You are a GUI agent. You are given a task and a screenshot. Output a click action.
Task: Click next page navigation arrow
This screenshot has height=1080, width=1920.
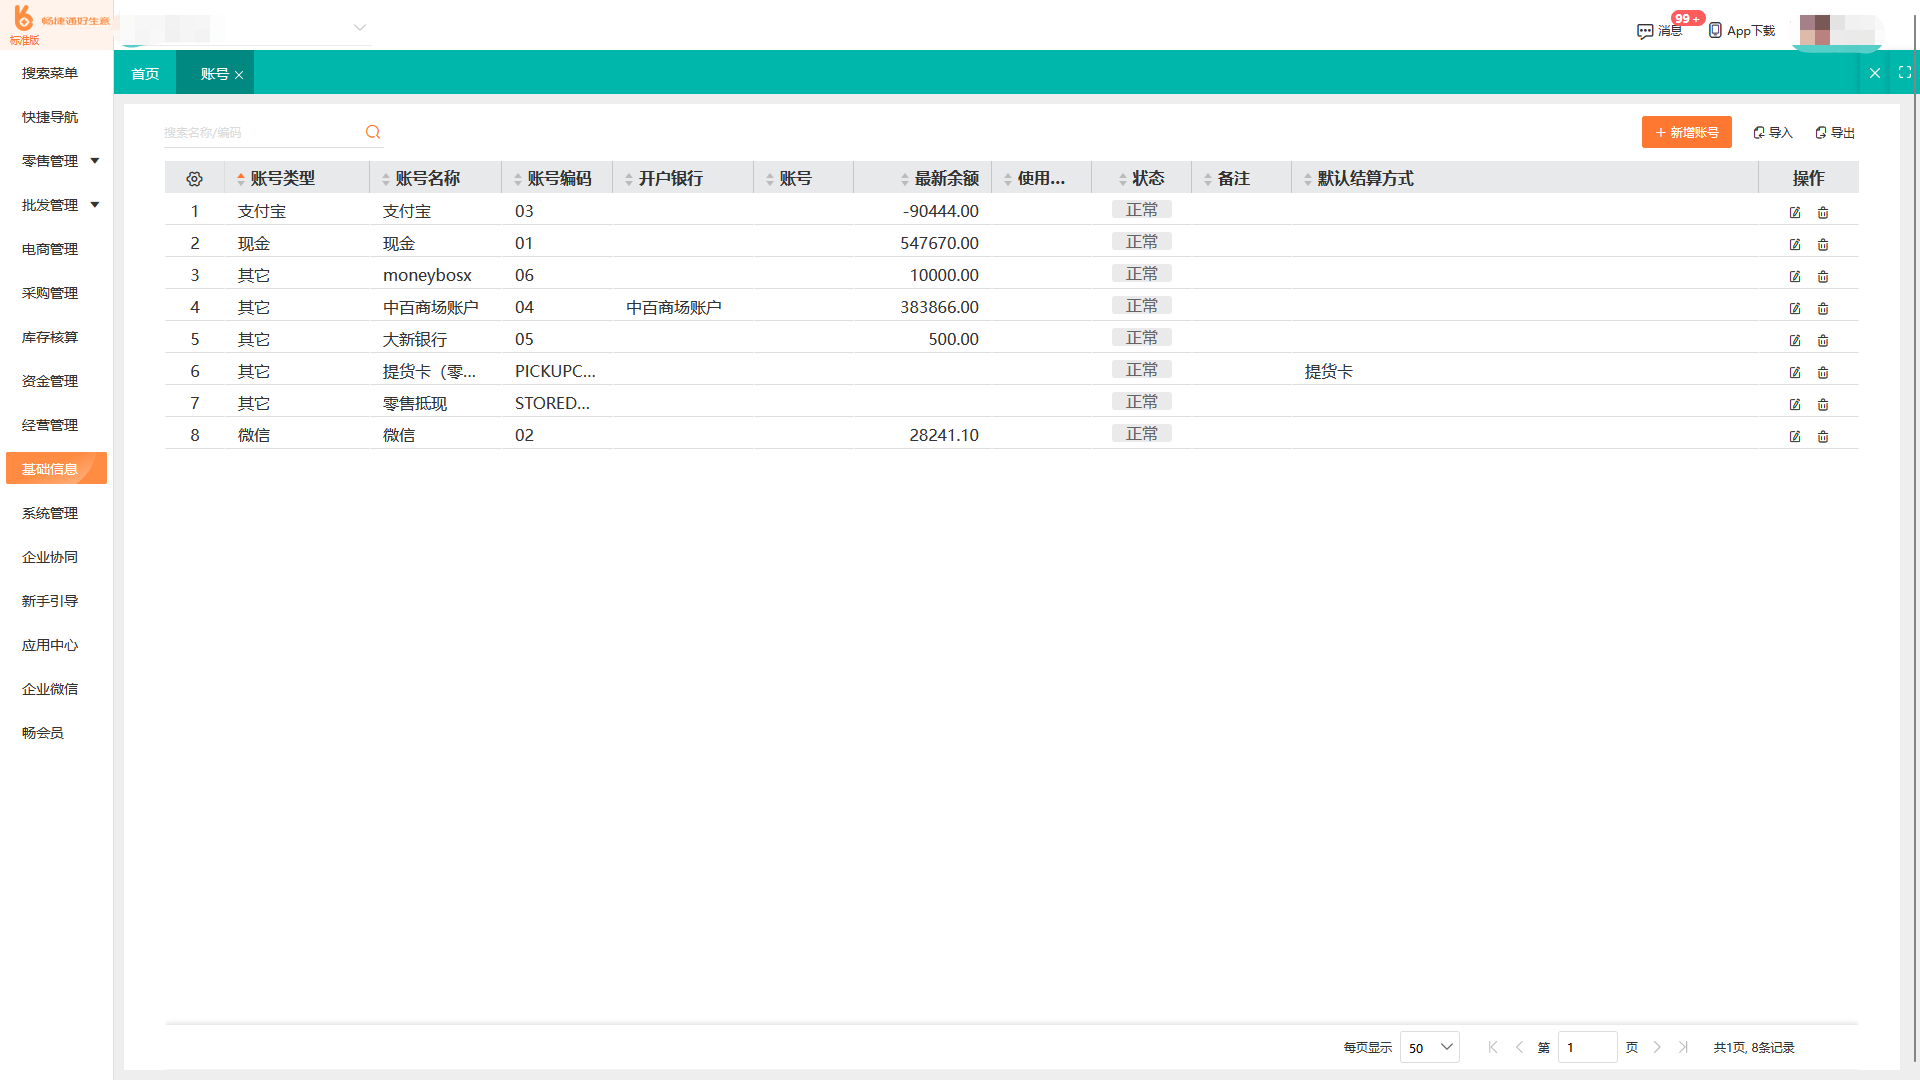(1656, 1047)
